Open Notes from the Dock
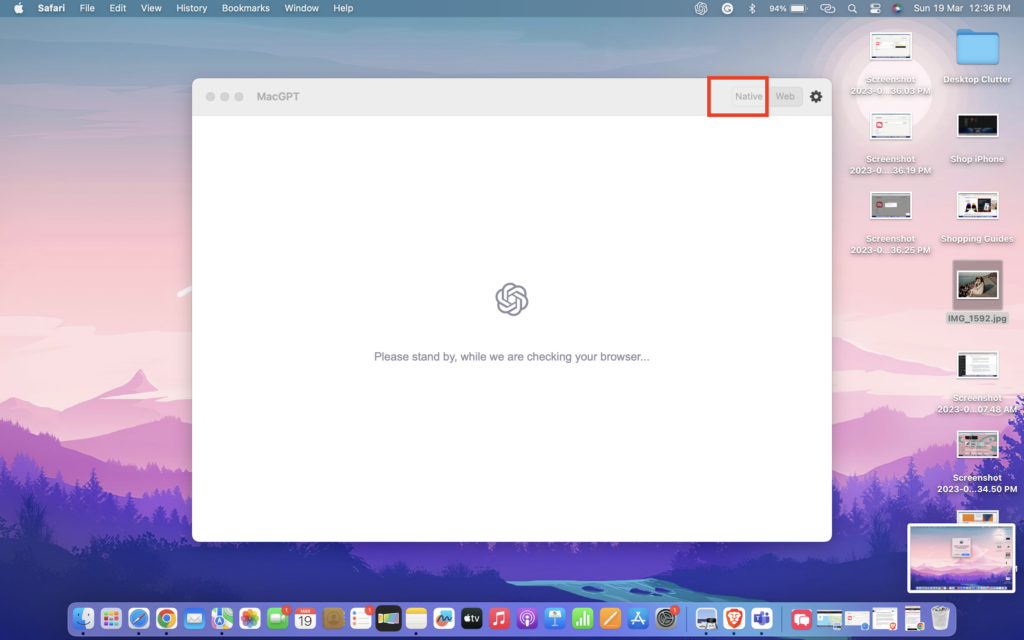The height and width of the screenshot is (640, 1024). tap(416, 618)
